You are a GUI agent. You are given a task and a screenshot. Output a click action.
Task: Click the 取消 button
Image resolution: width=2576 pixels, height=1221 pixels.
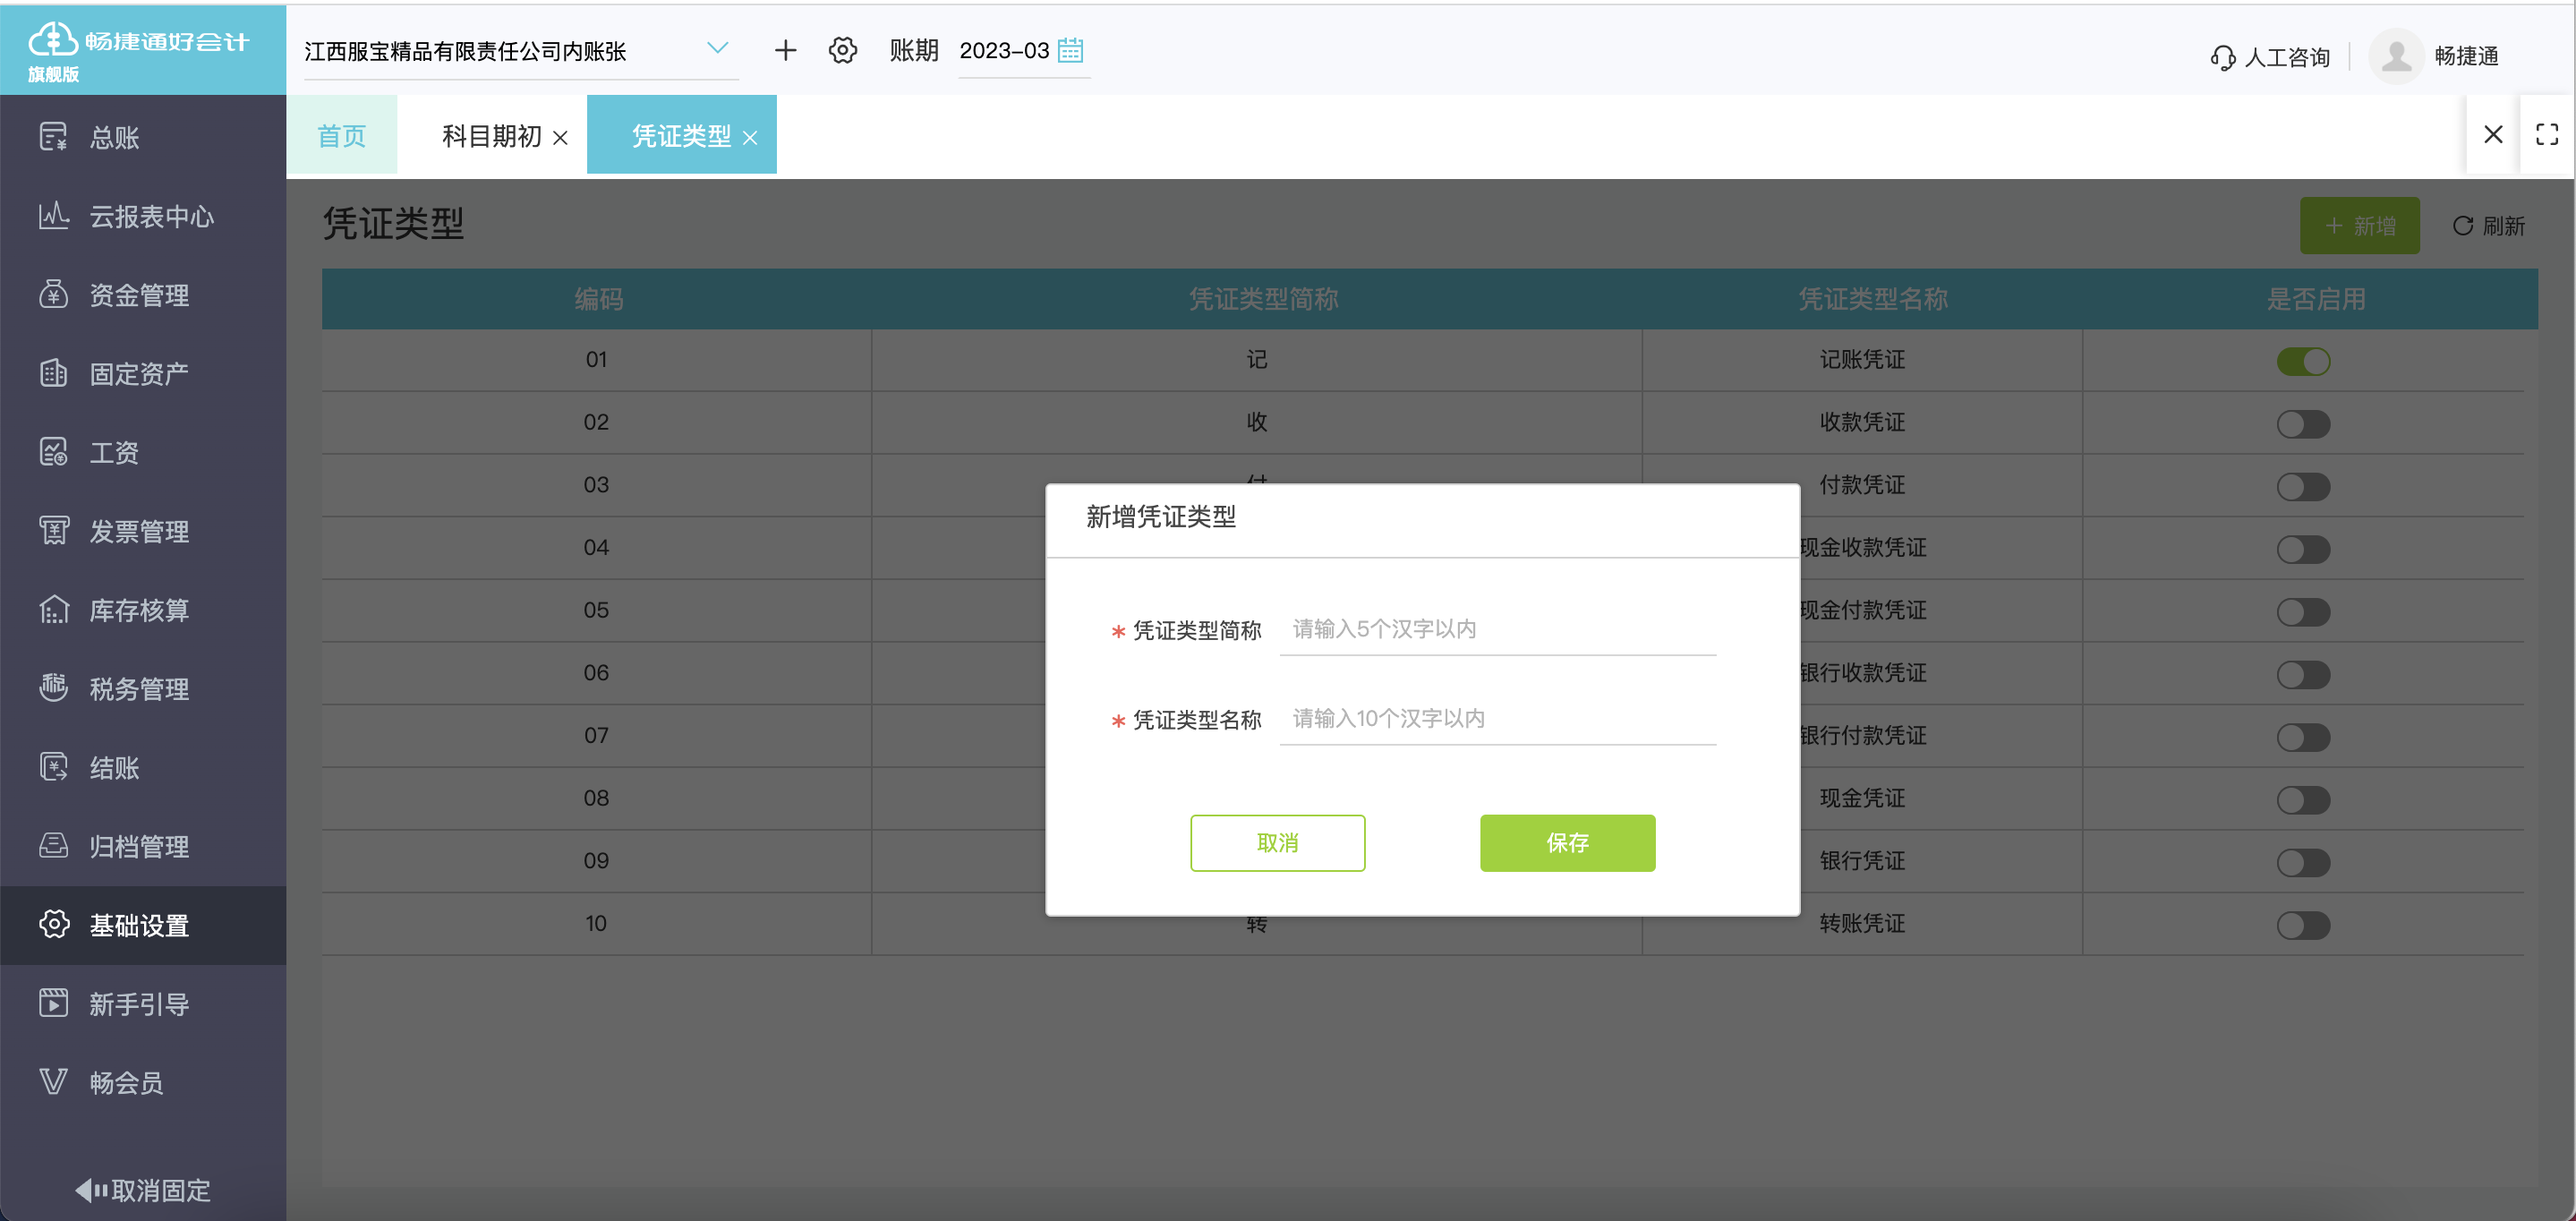pyautogui.click(x=1278, y=843)
